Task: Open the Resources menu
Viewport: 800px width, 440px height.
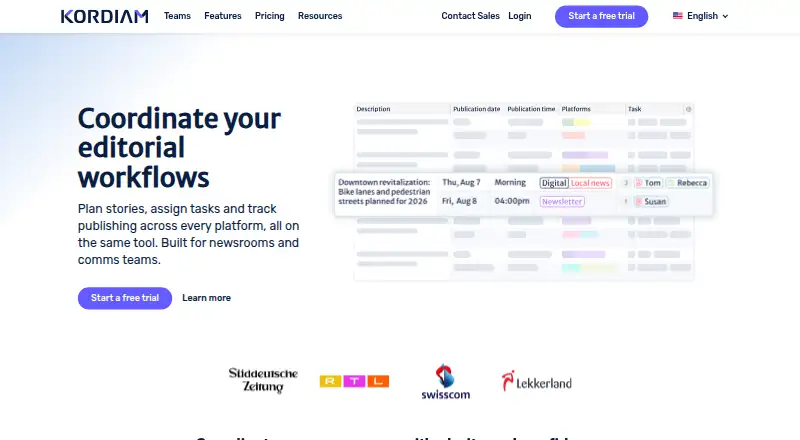Action: (x=320, y=16)
